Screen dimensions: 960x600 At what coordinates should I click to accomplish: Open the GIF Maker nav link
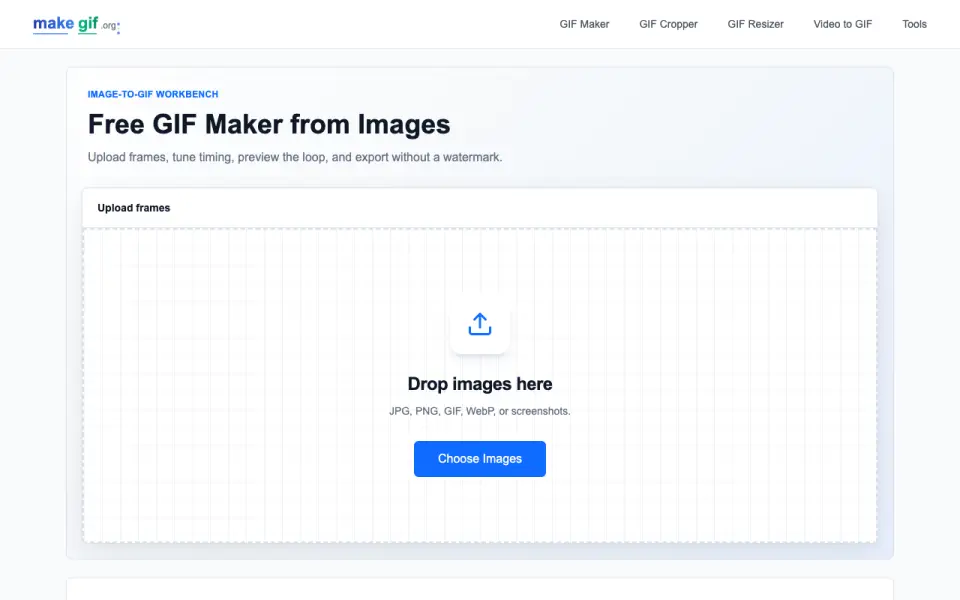584,24
